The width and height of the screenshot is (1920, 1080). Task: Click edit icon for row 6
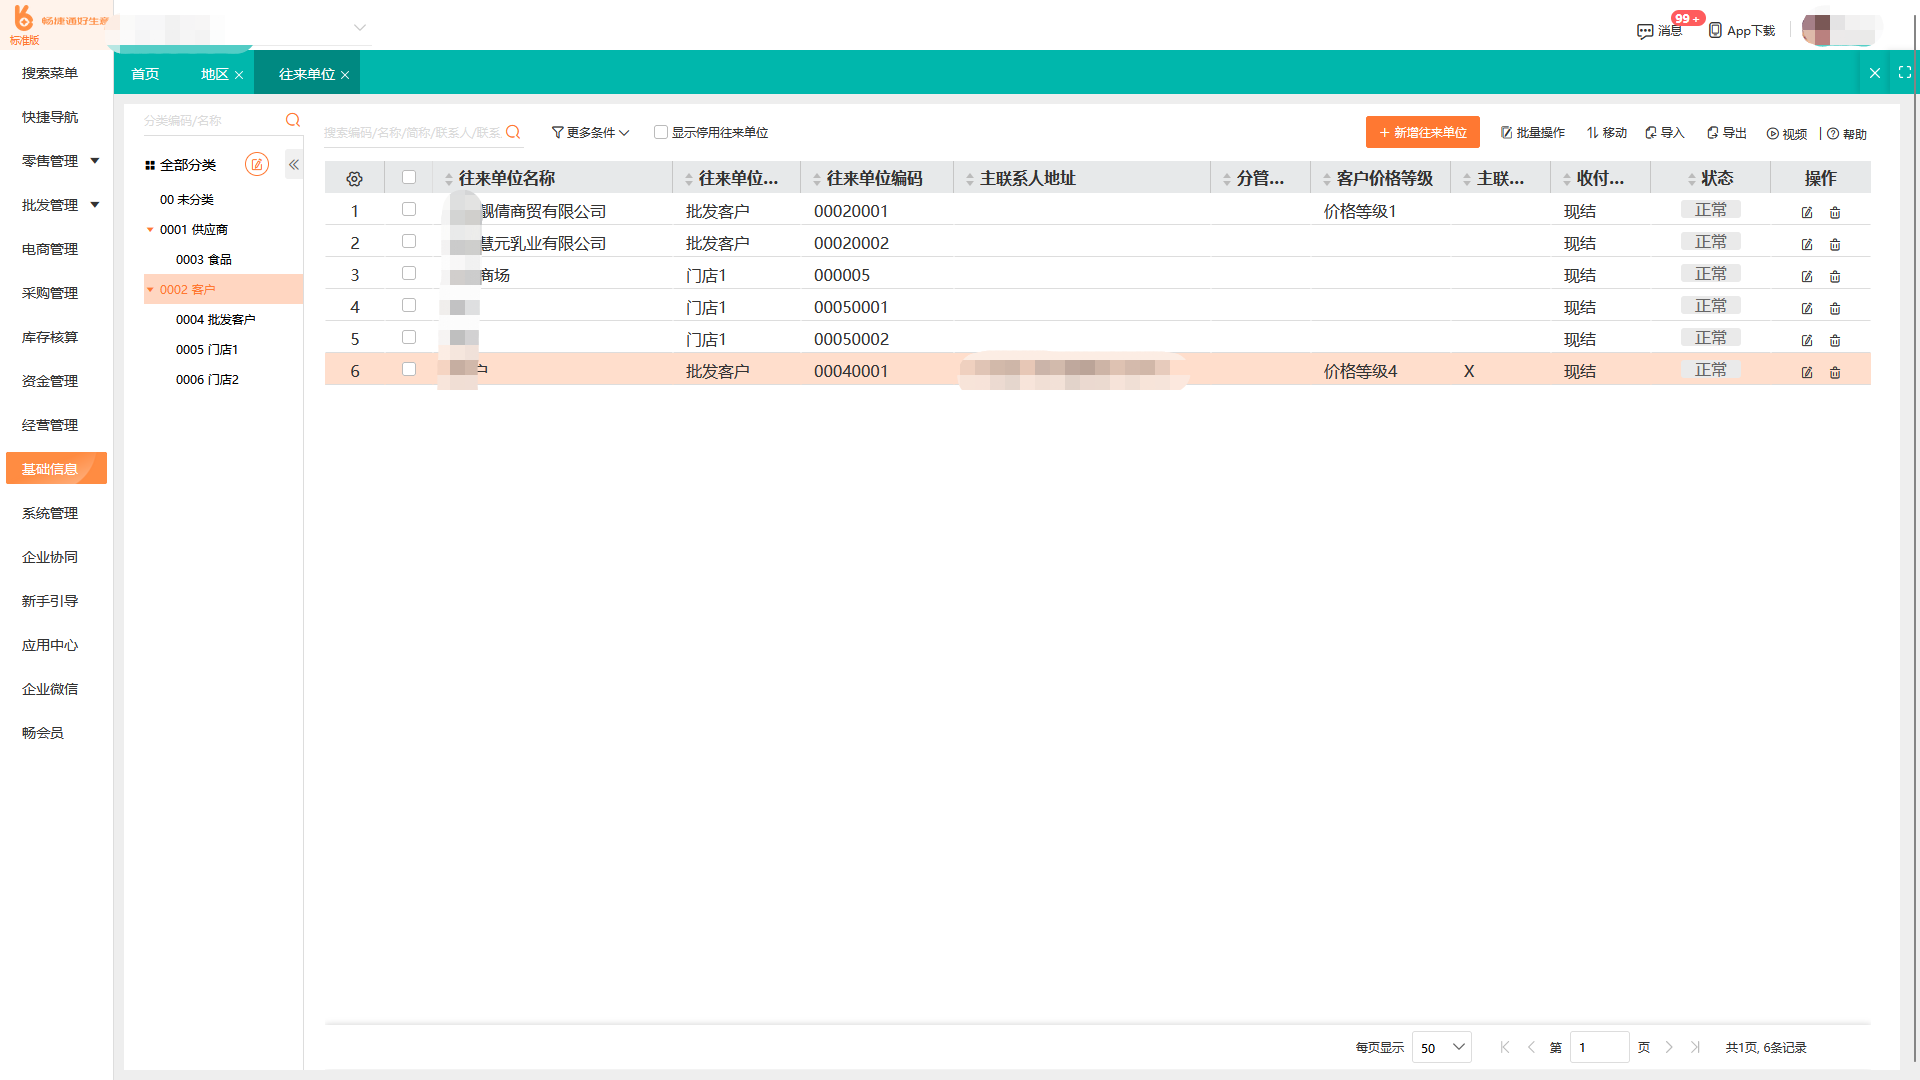(1807, 372)
